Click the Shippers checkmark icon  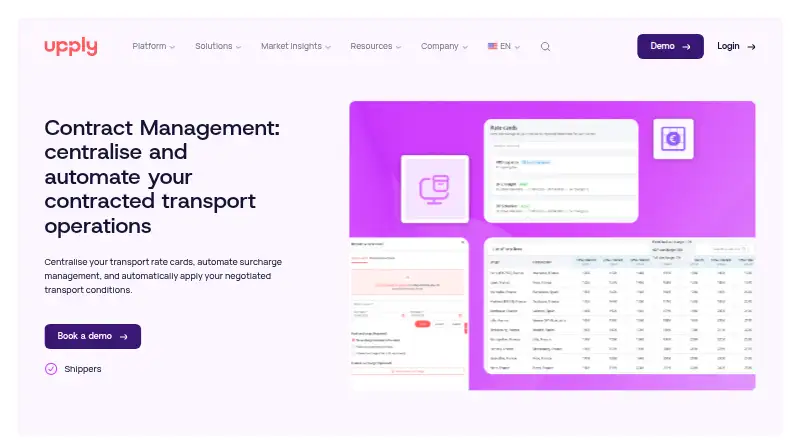coord(51,369)
